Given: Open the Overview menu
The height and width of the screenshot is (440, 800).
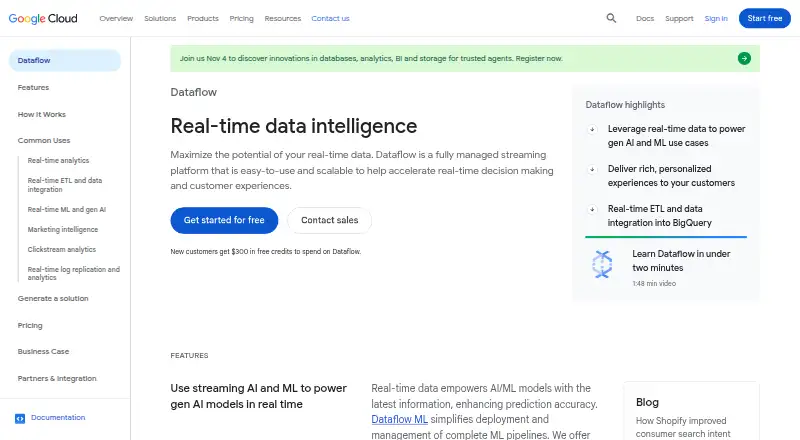Looking at the screenshot, I should click(x=116, y=18).
